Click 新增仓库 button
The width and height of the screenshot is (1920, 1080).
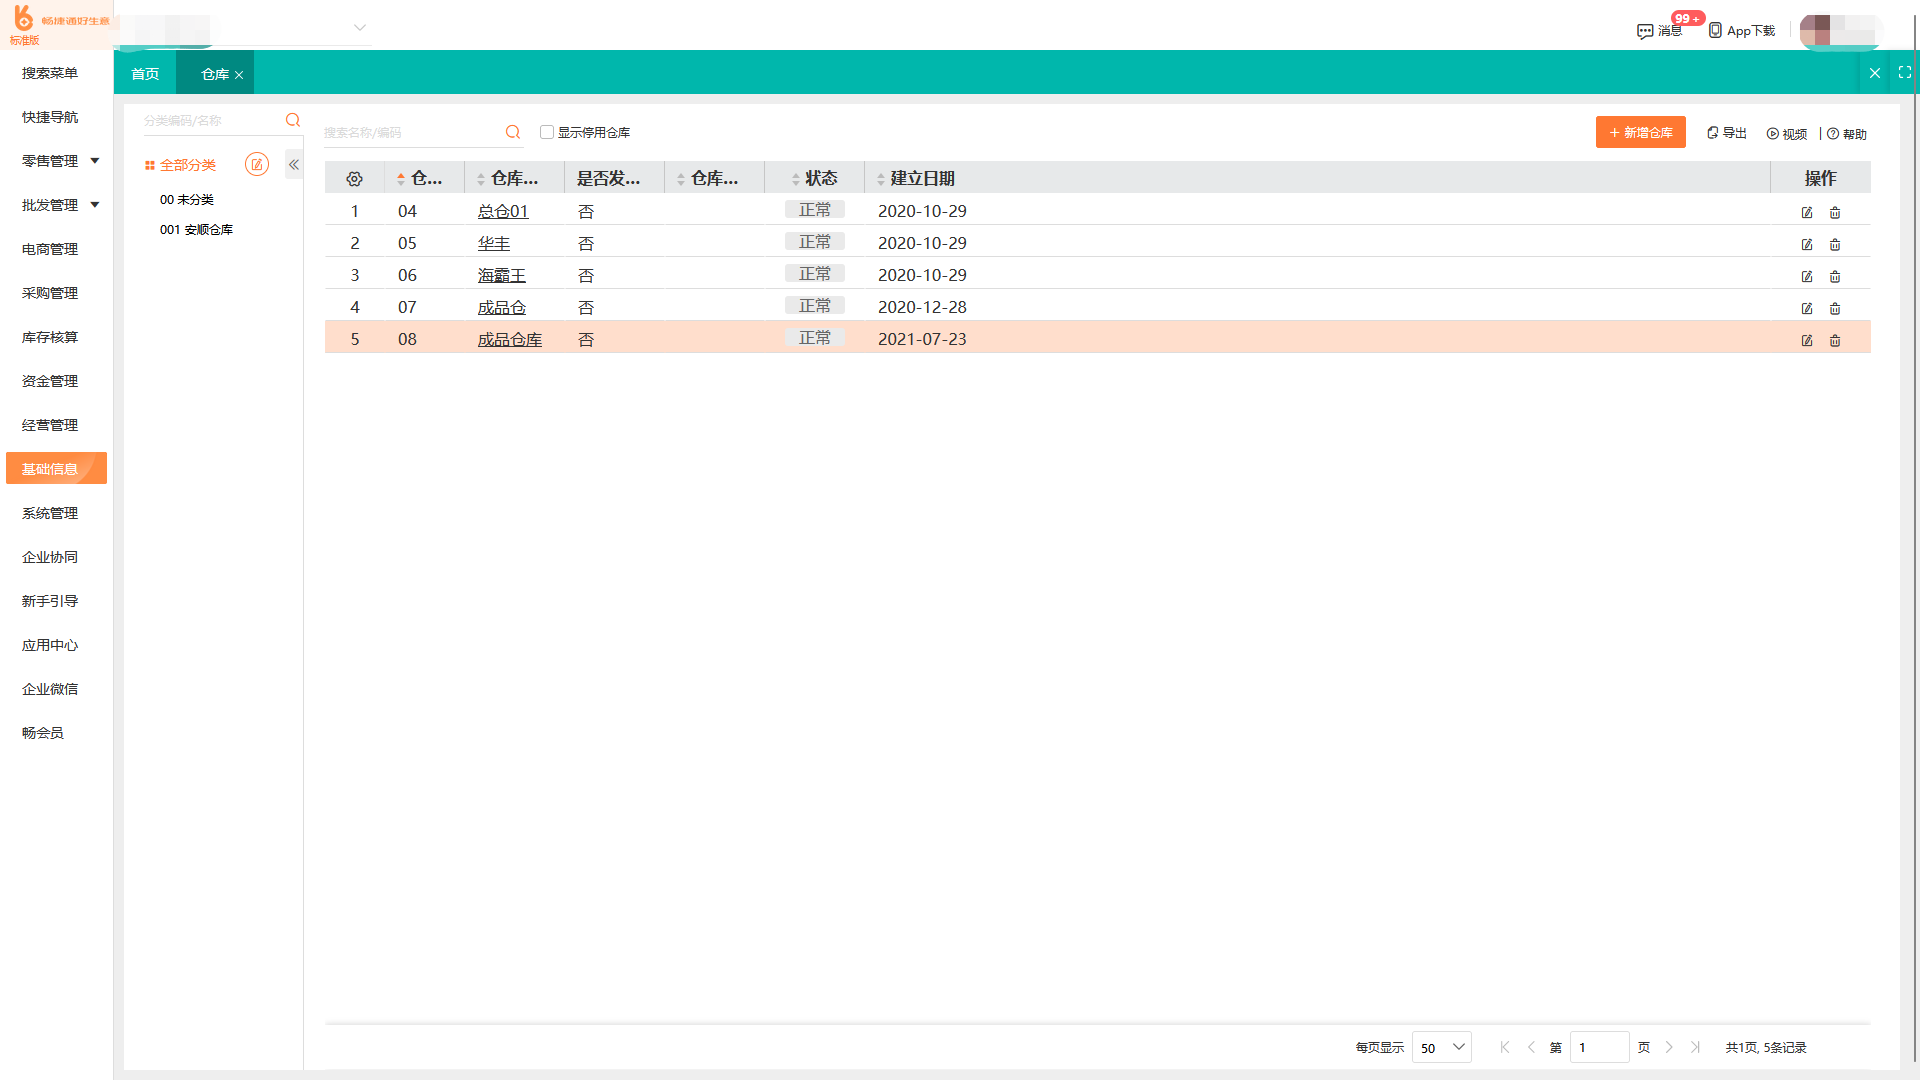pos(1640,131)
